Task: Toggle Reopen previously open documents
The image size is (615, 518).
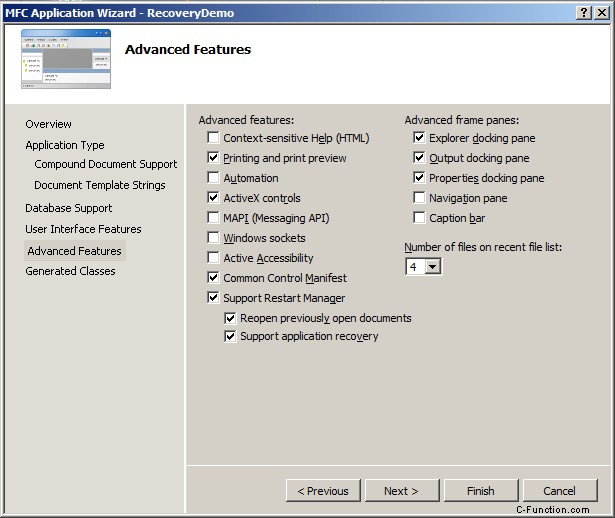Action: (x=230, y=318)
